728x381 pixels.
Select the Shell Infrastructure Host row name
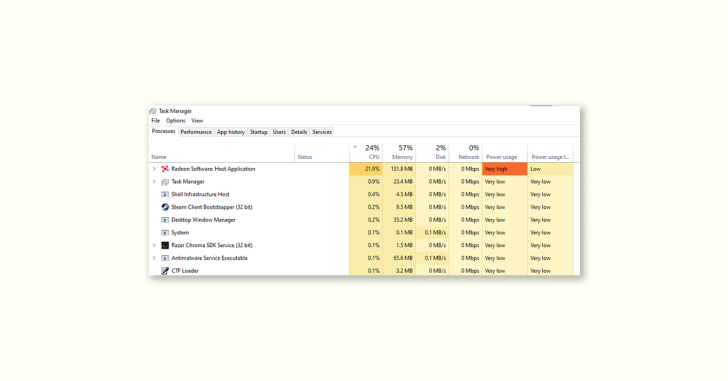[x=200, y=194]
